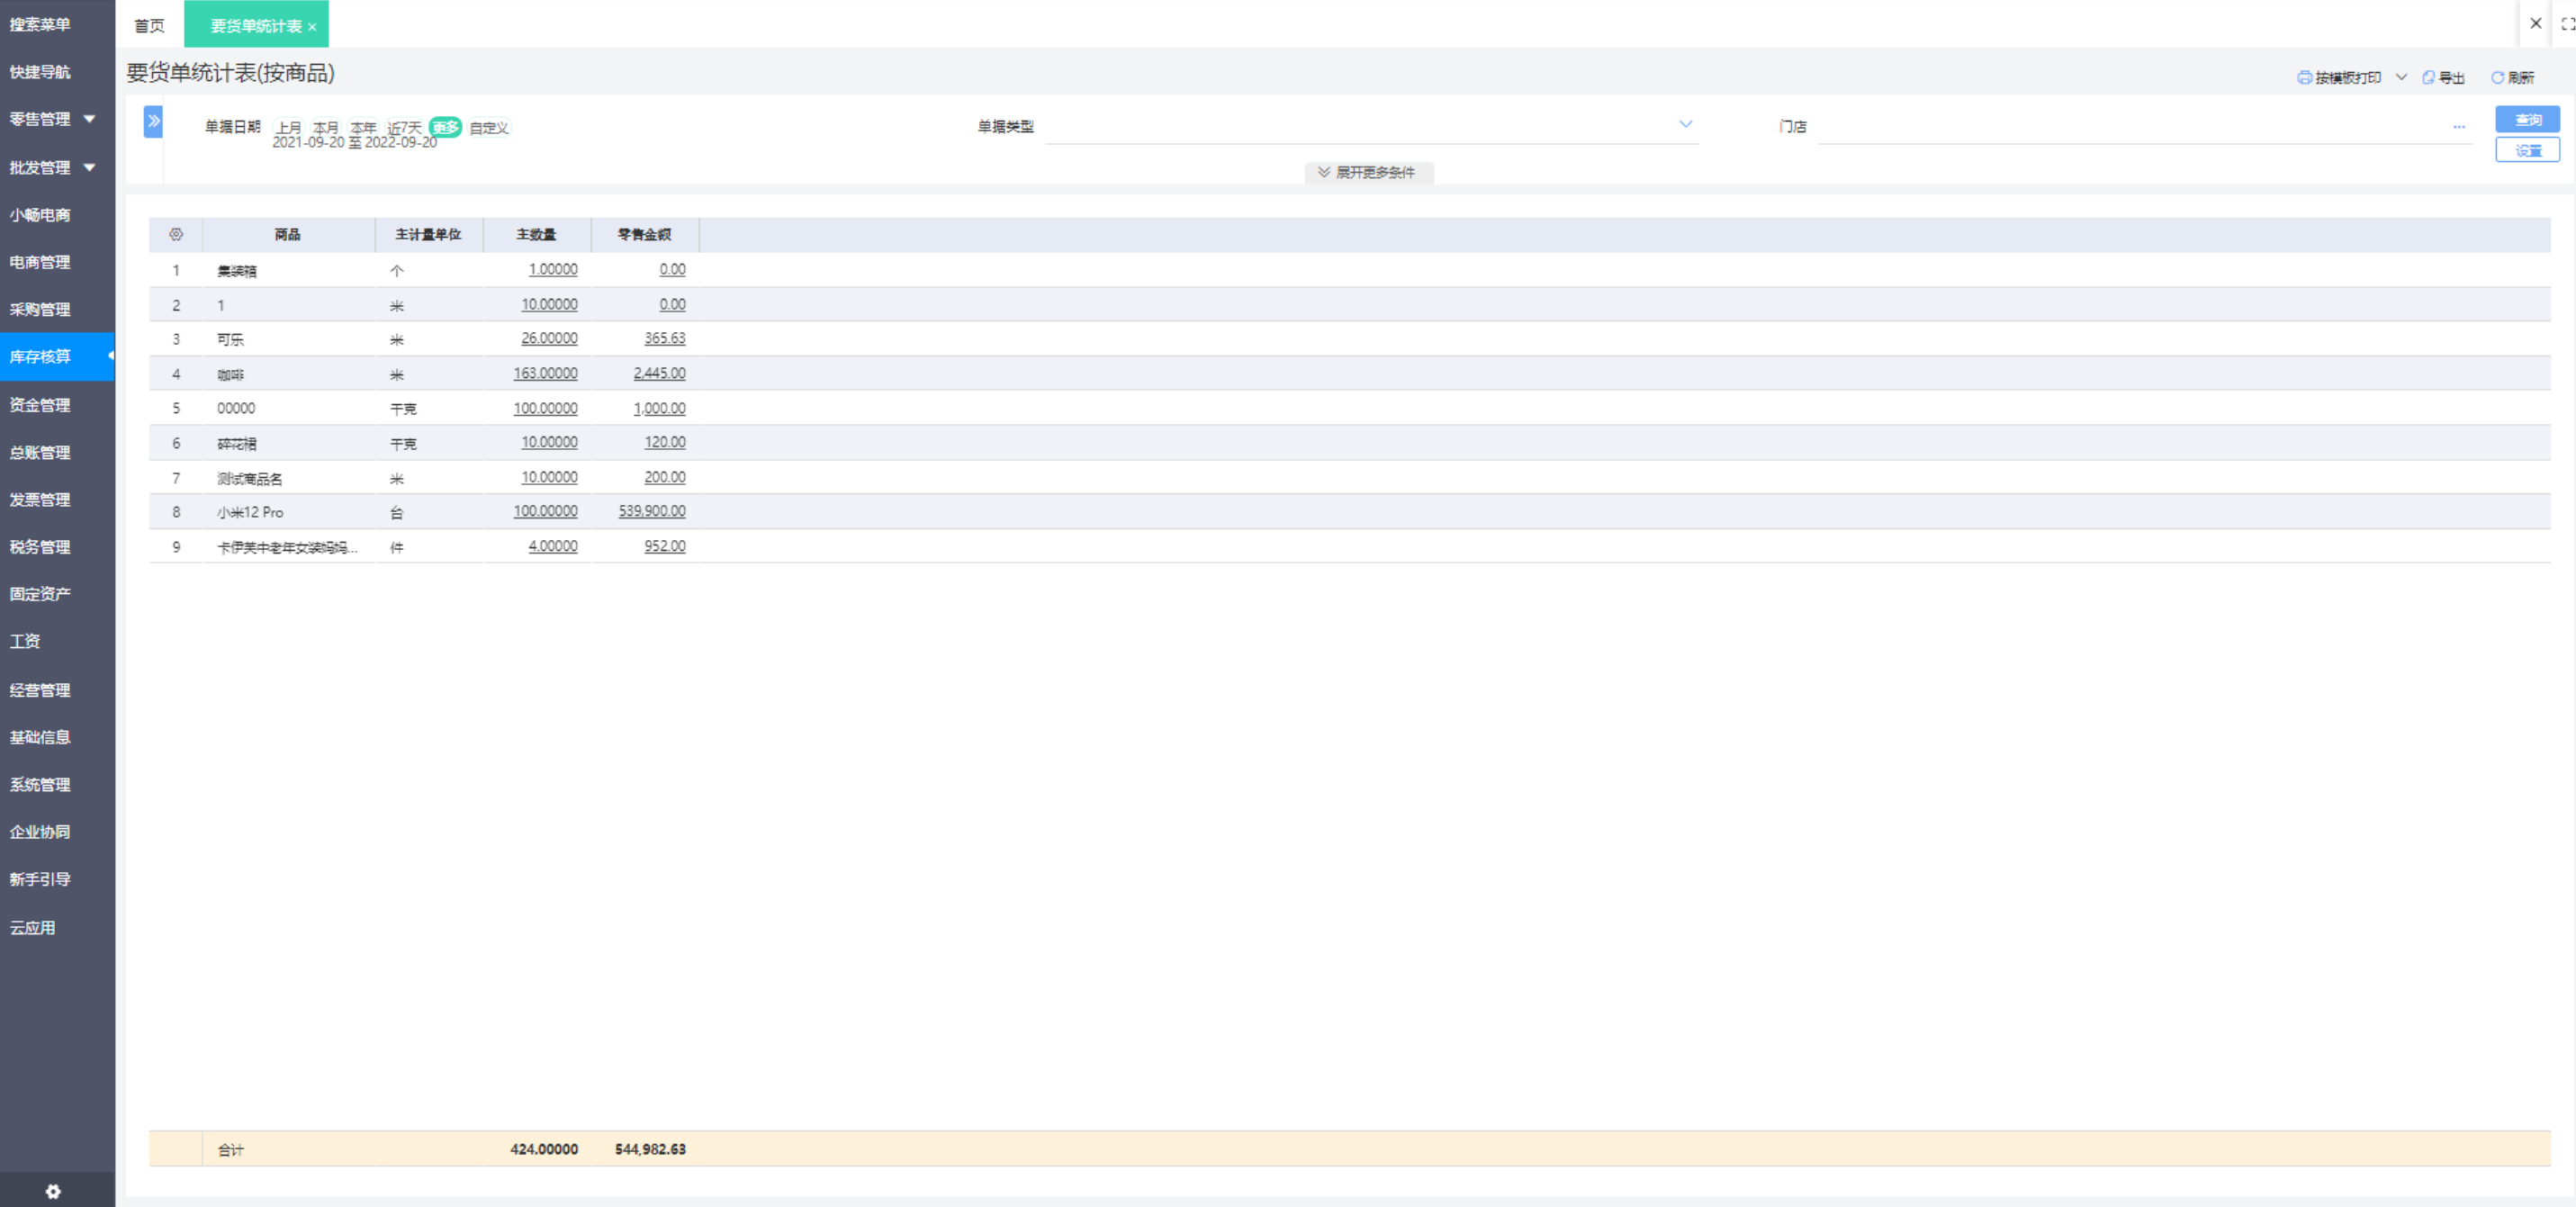Screen dimensions: 2576x1207
Task: Click the 小畅电商 sidebar menu item
Action: click(58, 213)
